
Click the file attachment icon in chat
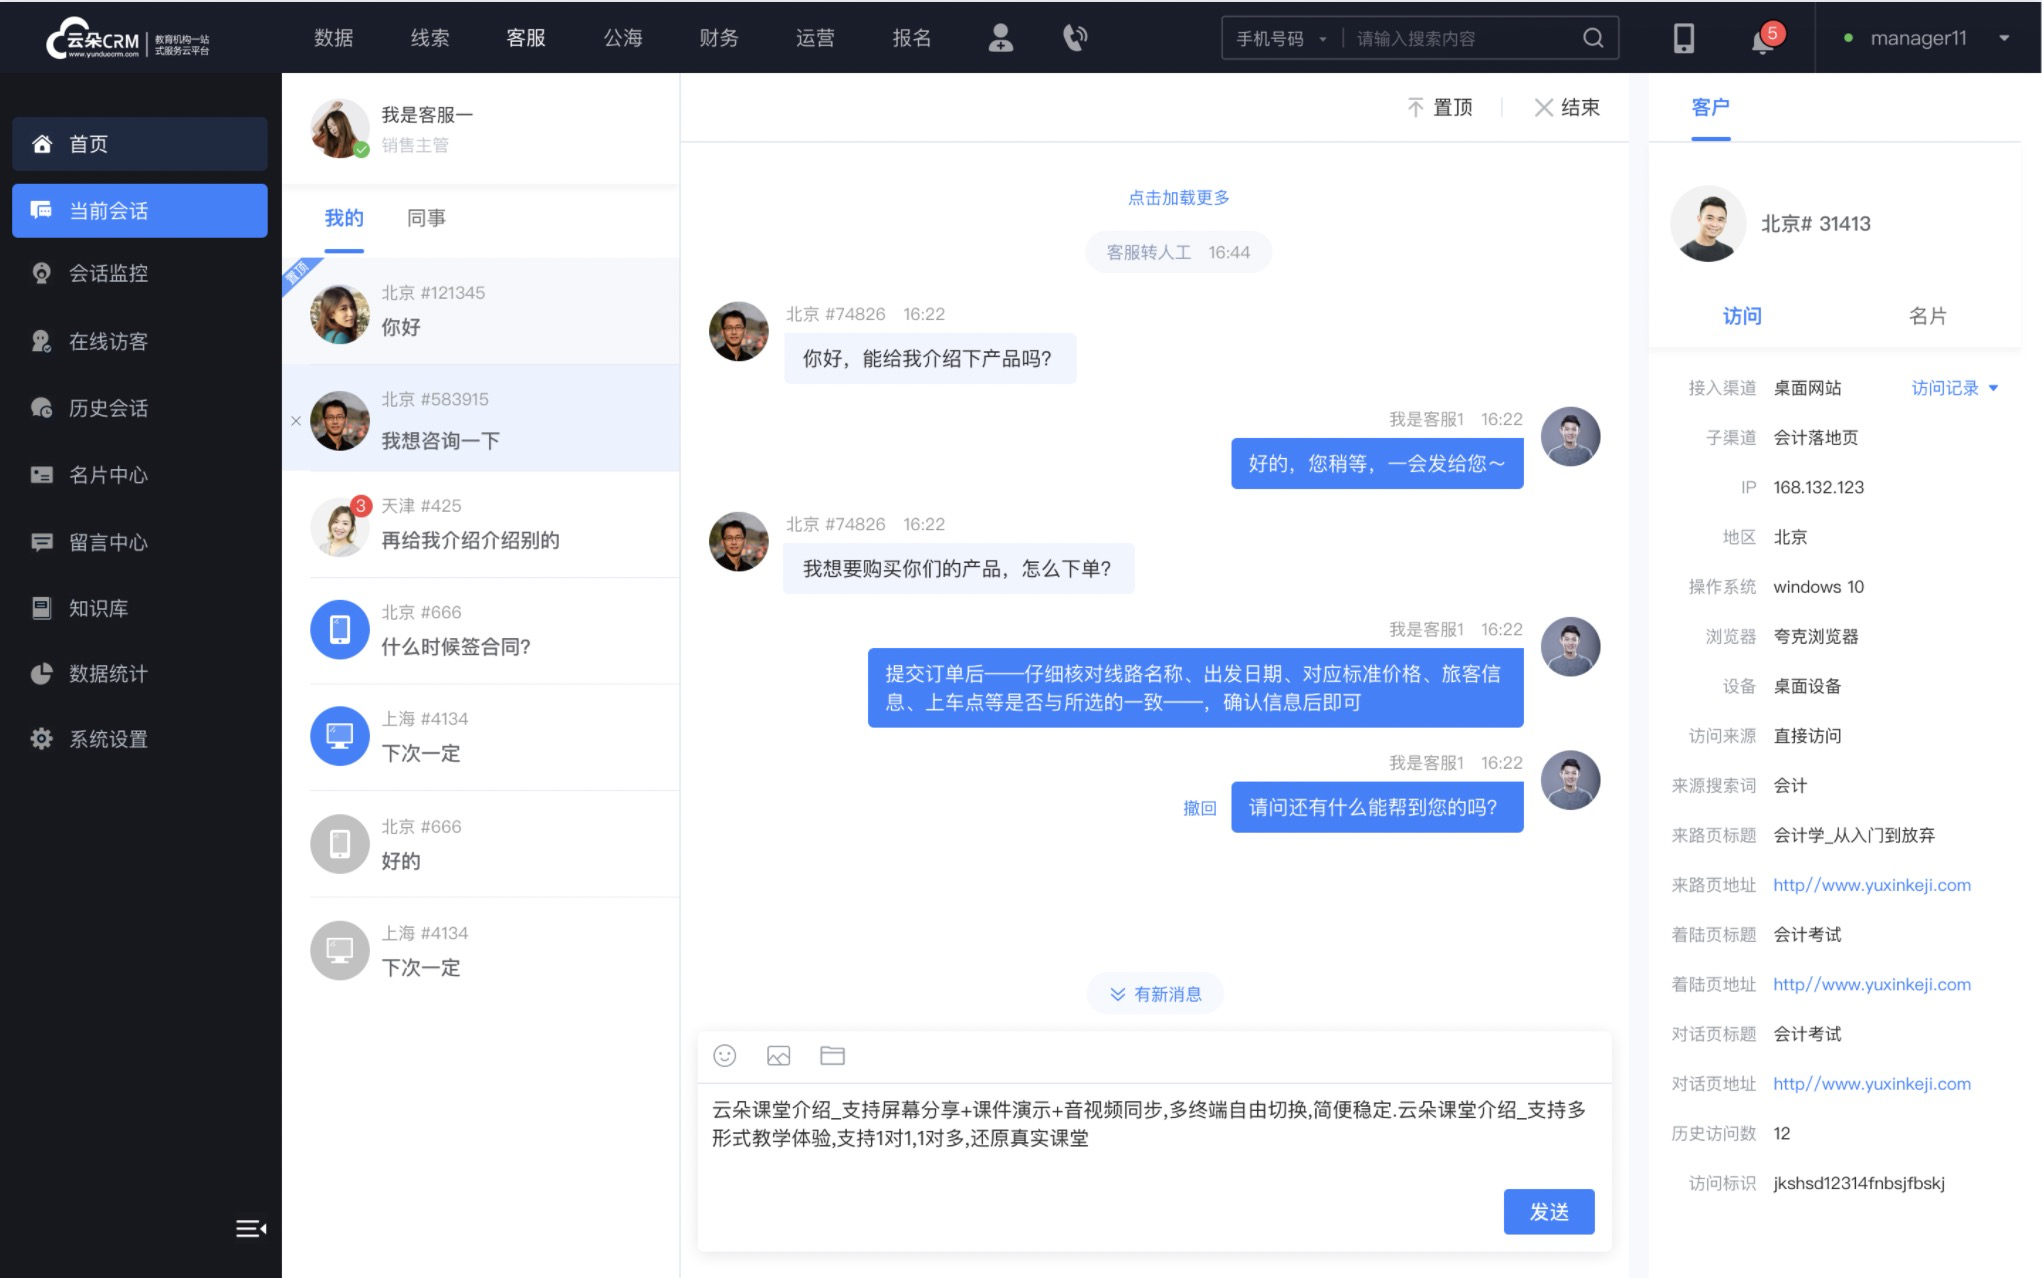[x=832, y=1054]
